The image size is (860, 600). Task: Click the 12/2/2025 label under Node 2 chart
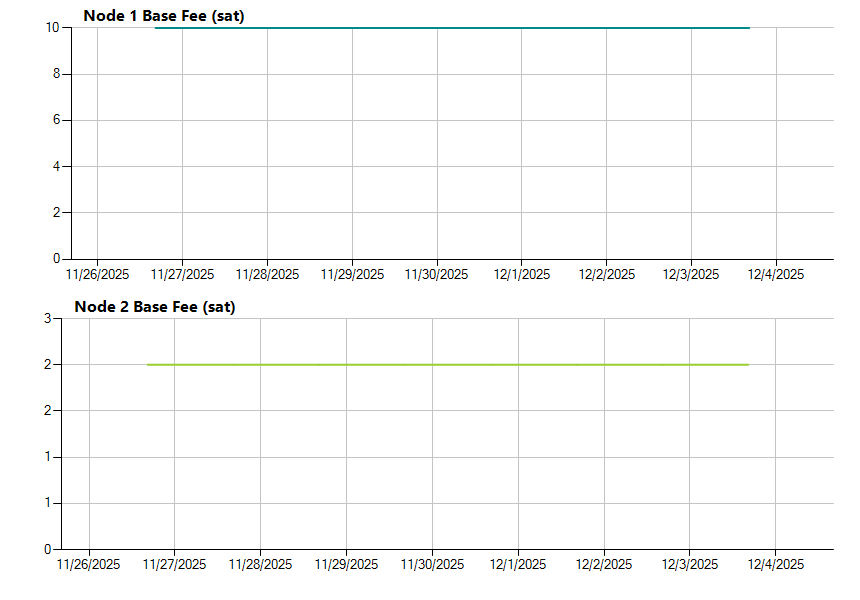(x=604, y=565)
